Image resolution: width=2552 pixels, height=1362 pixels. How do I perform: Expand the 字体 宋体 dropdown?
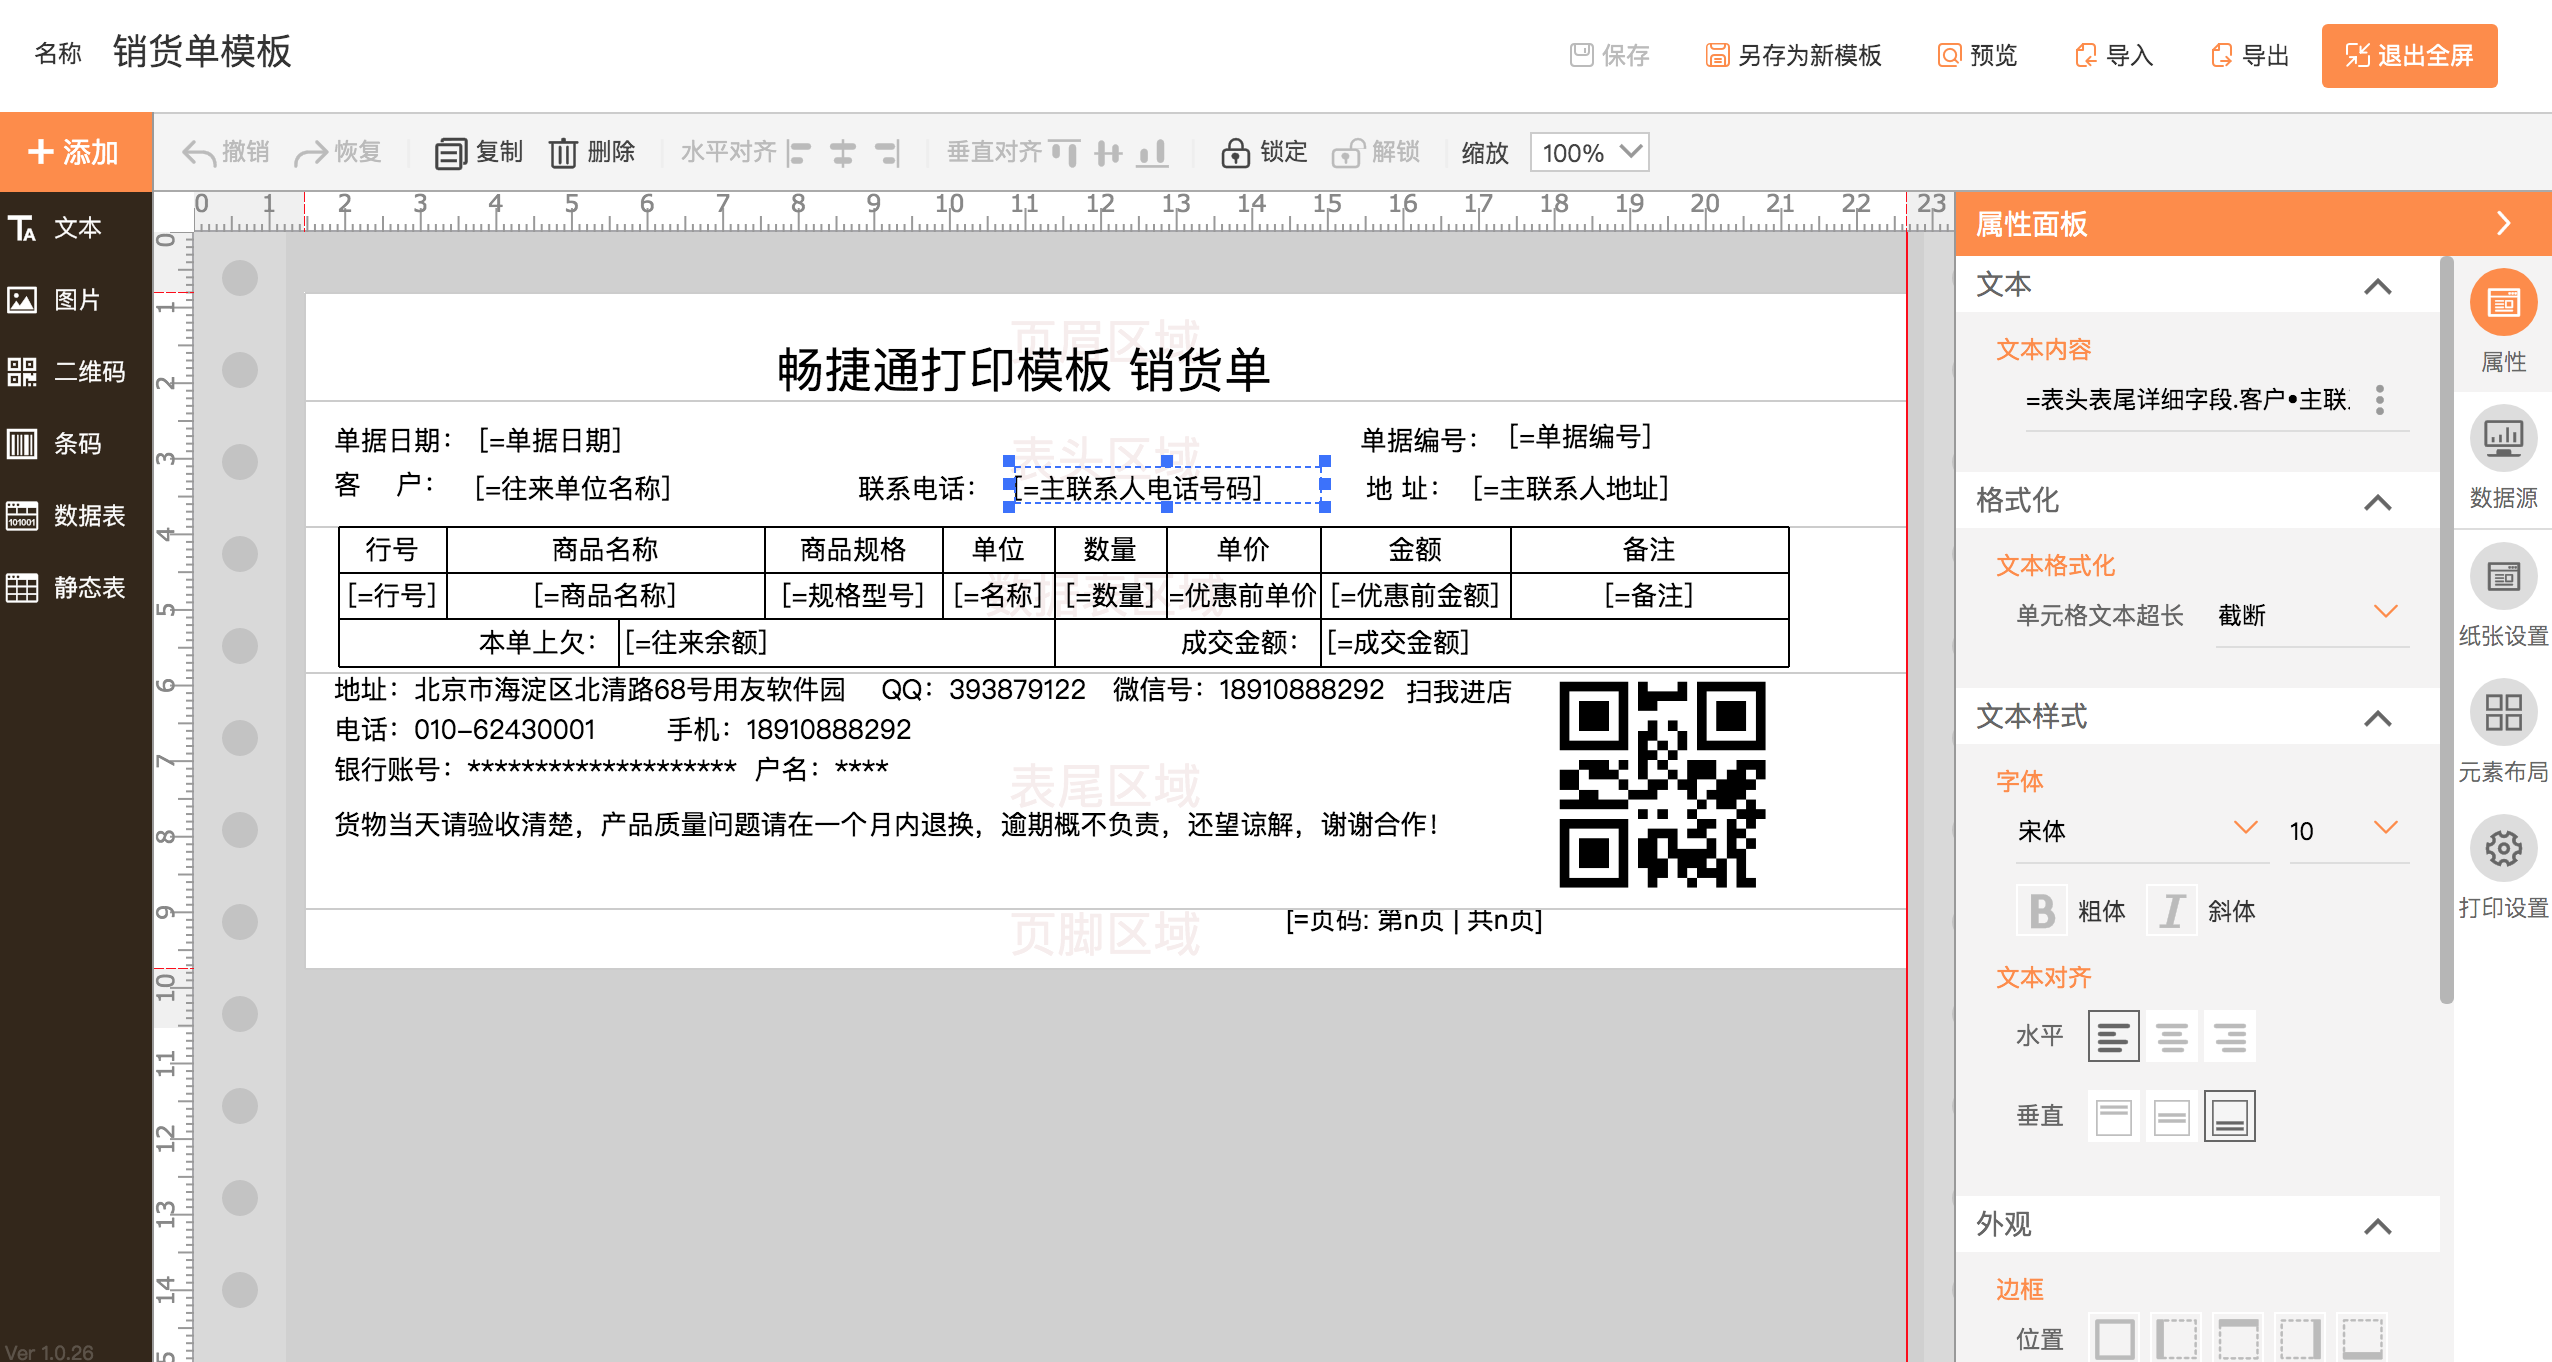[2252, 829]
